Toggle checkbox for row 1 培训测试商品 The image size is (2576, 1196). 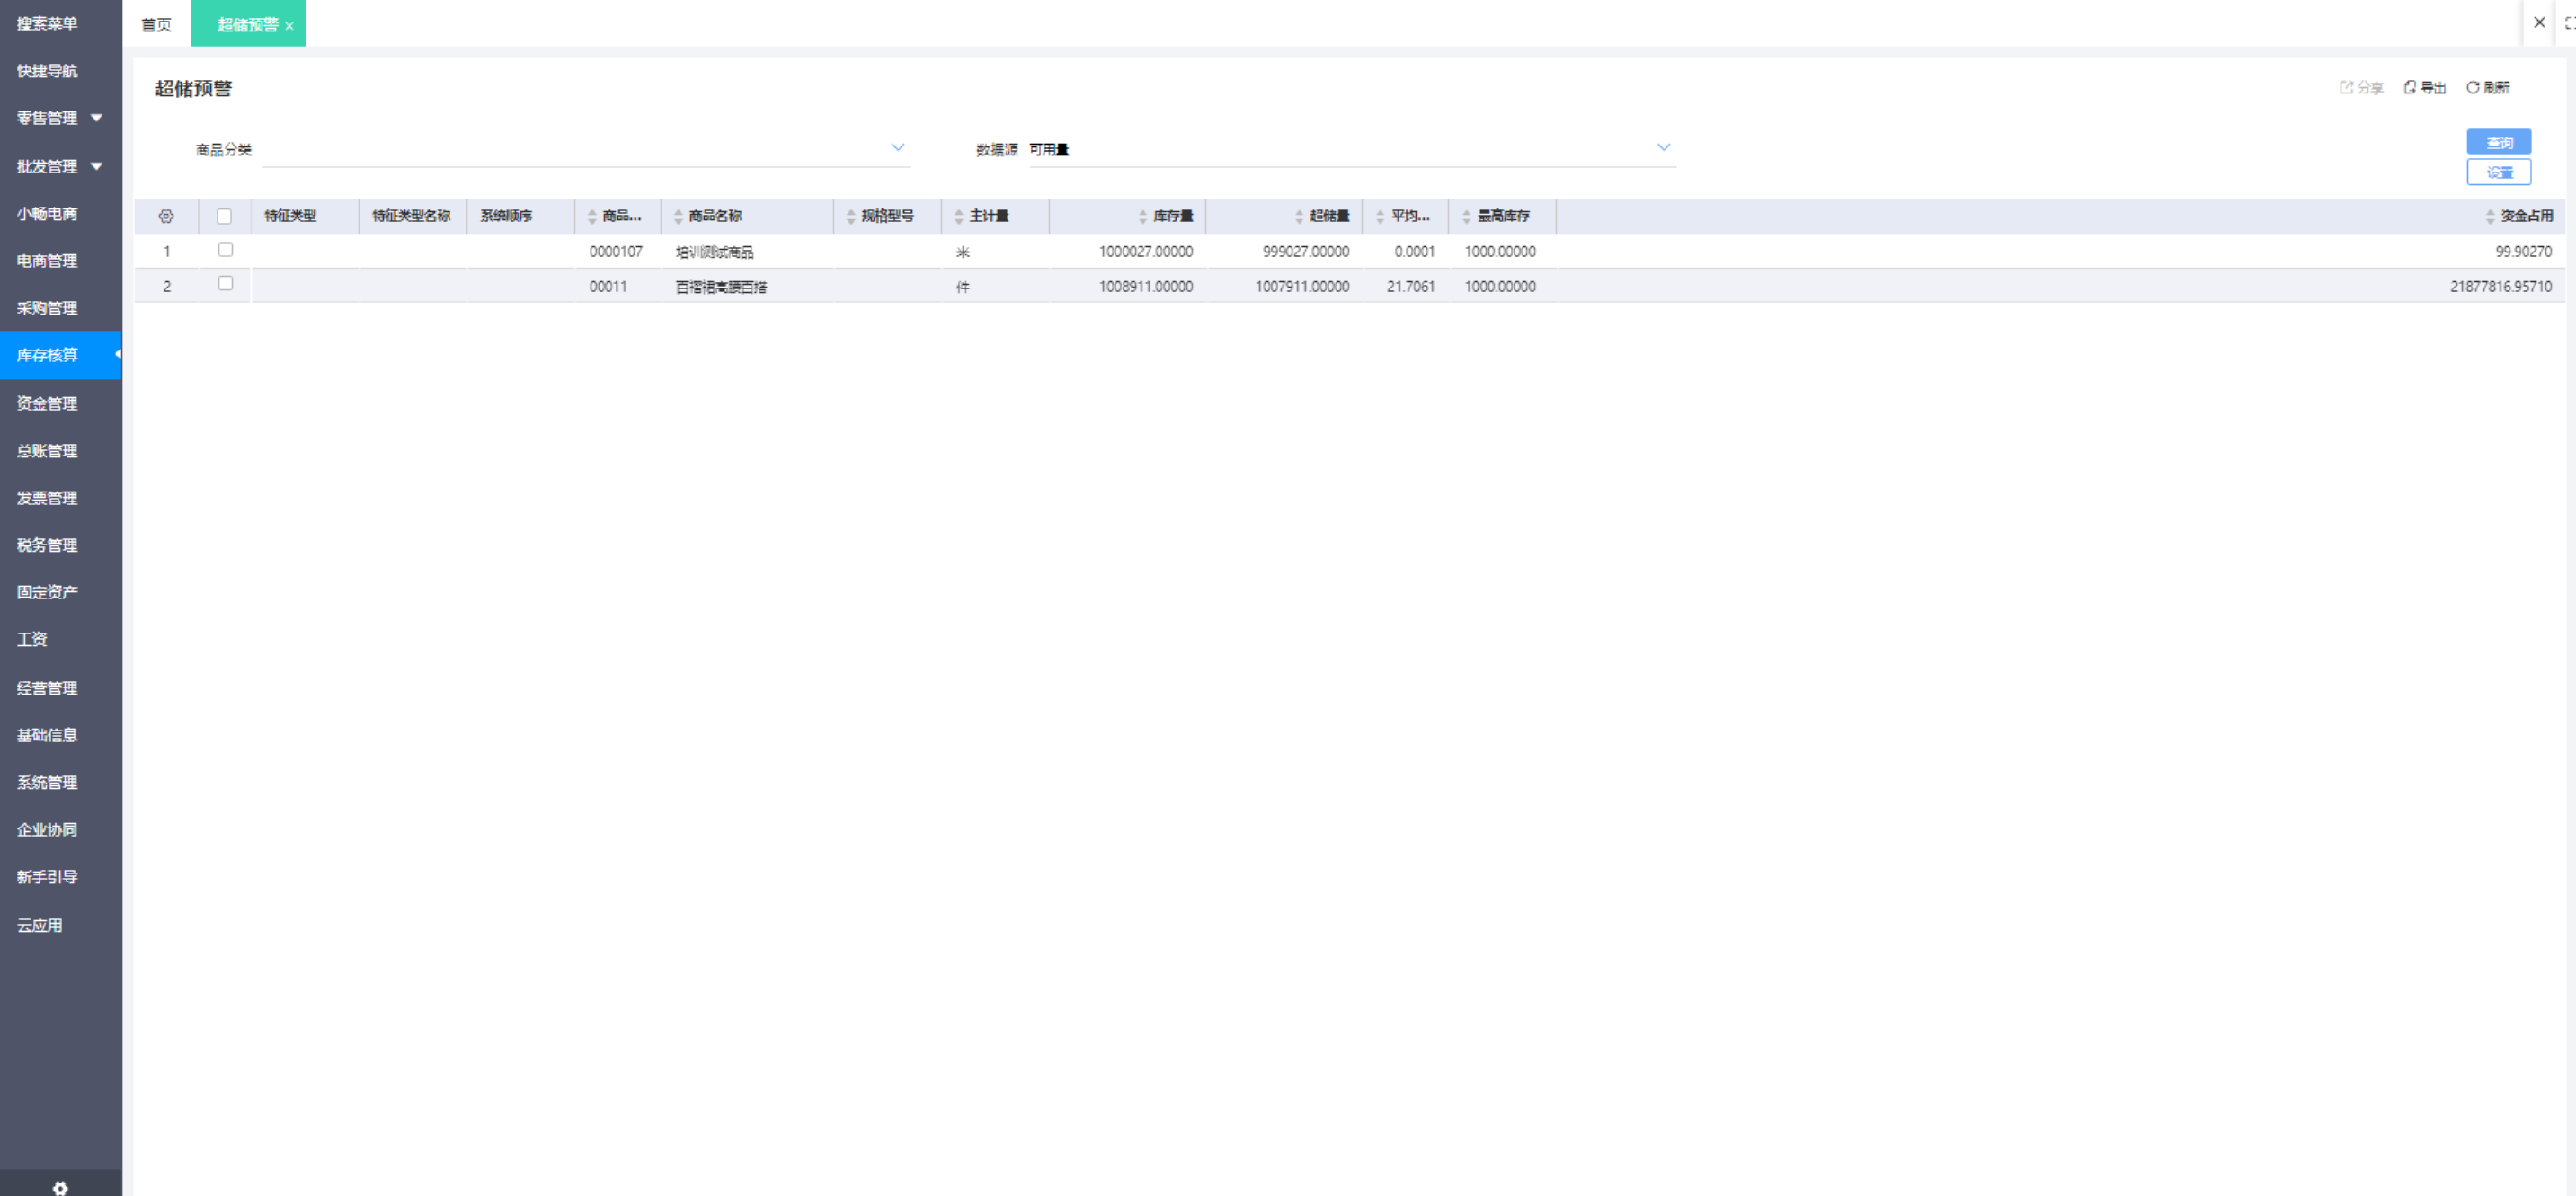[x=225, y=250]
